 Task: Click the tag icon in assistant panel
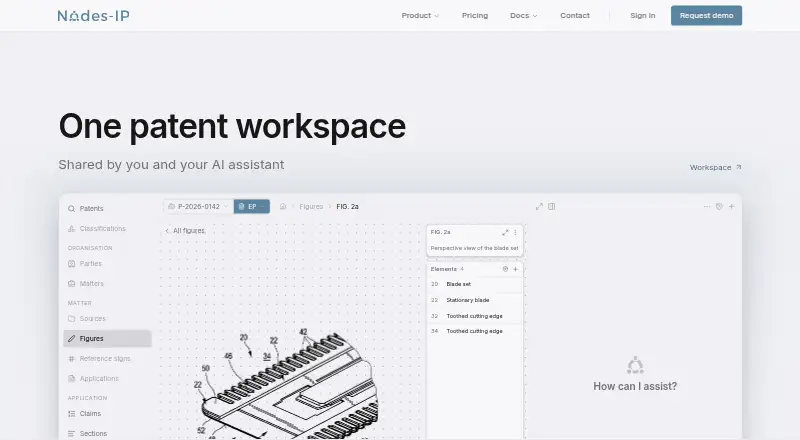click(x=719, y=207)
